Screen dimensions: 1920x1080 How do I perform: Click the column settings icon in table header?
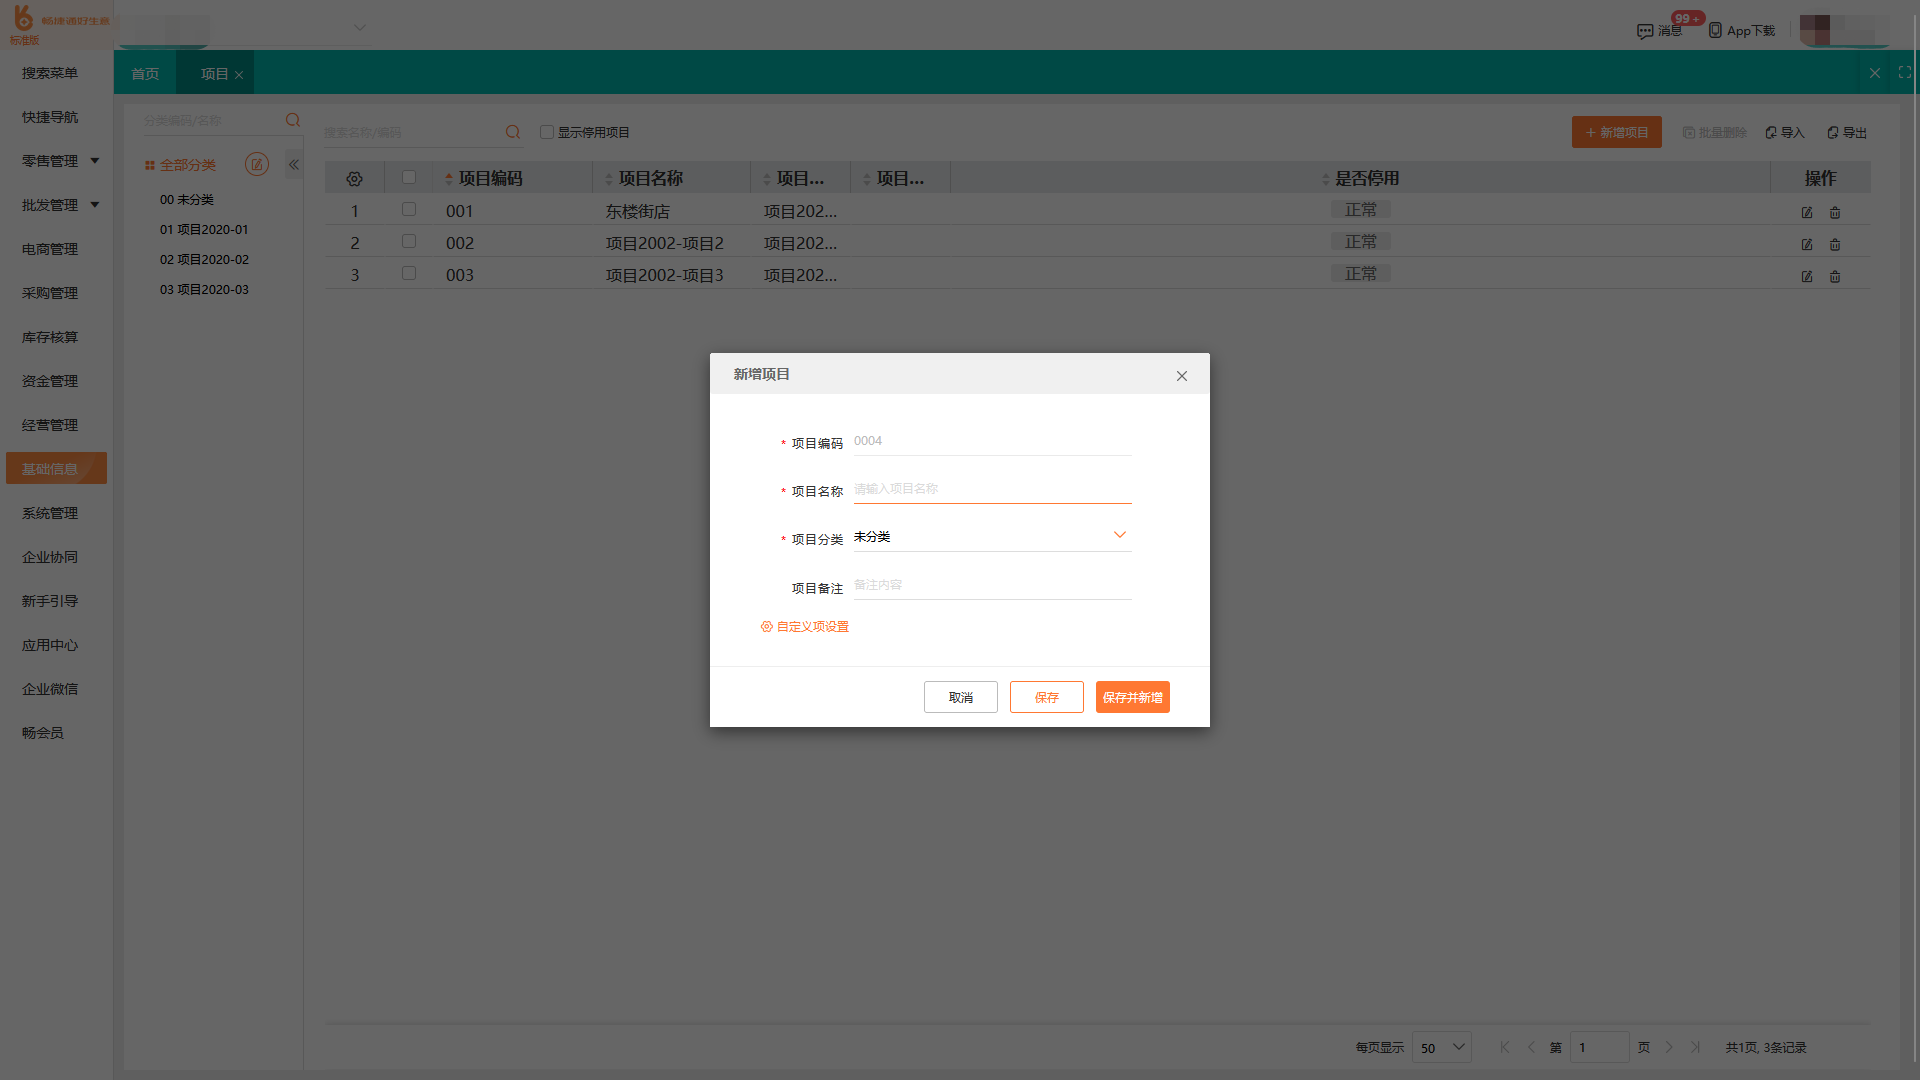pos(353,178)
